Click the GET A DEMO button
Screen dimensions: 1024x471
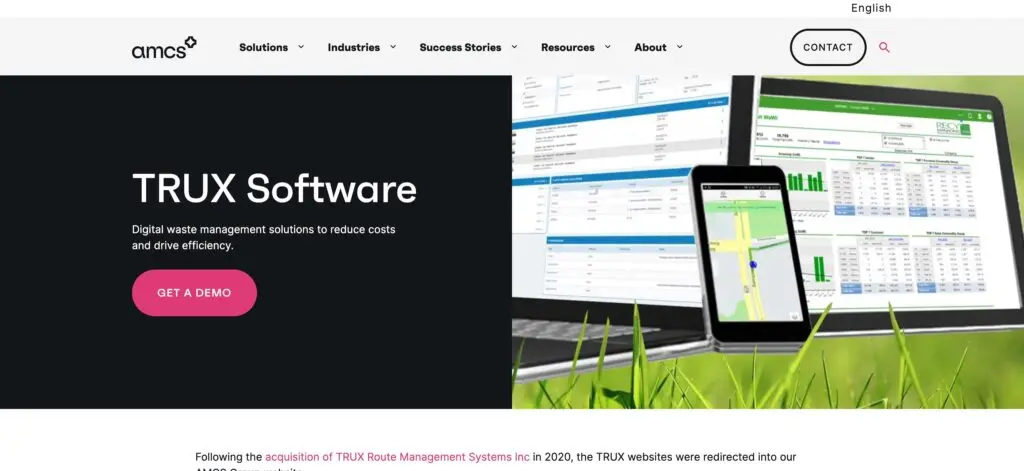[194, 293]
